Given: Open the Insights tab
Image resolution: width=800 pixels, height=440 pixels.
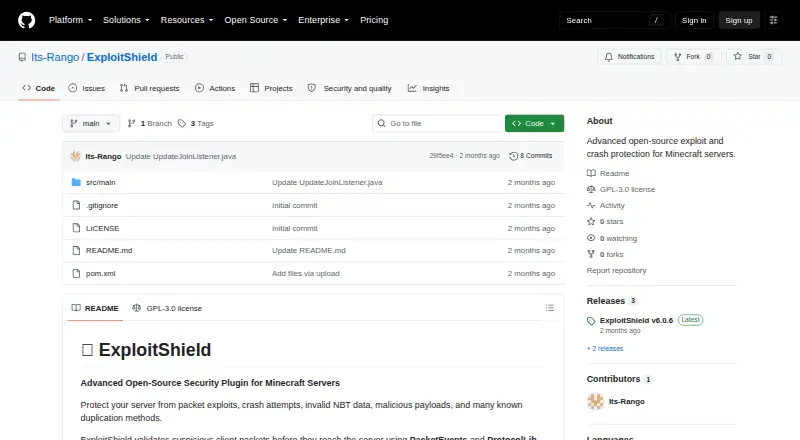Looking at the screenshot, I should (429, 88).
